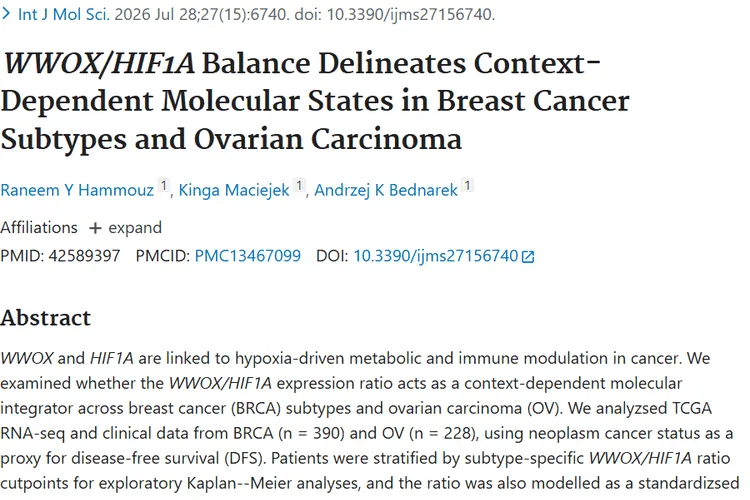Click the plus icon beside expand
Viewport: 750px width, 500px height.
(x=95, y=228)
